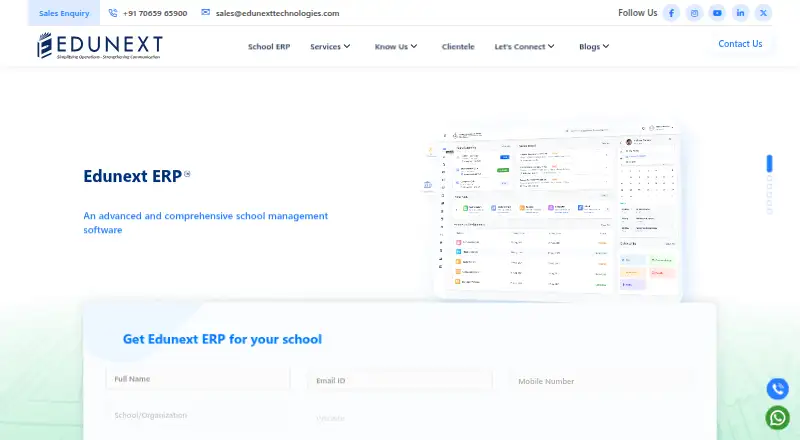Click the 'Follow Us' label
Viewport: 800px width, 440px height.
638,13
